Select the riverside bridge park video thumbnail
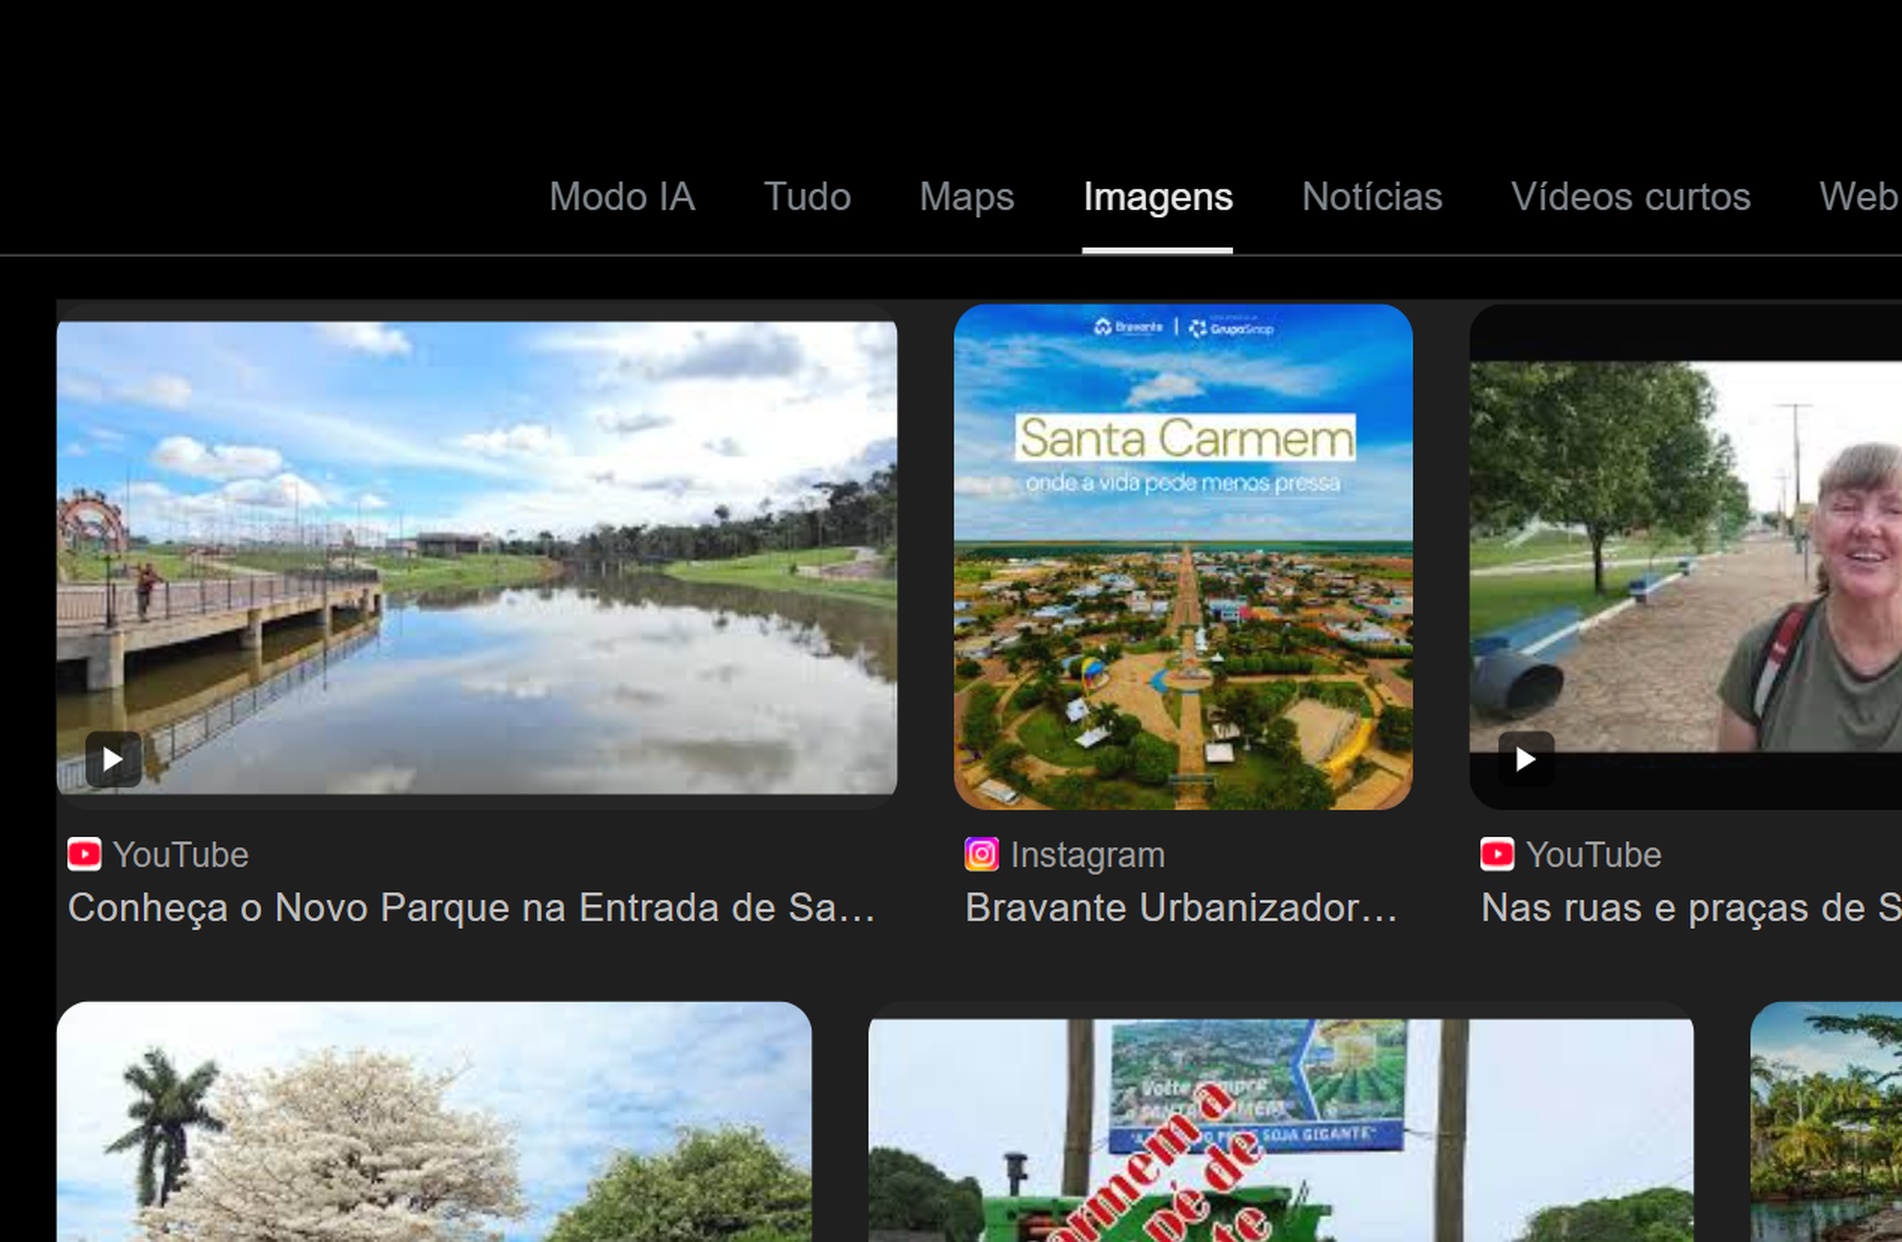The width and height of the screenshot is (1902, 1242). coord(478,560)
